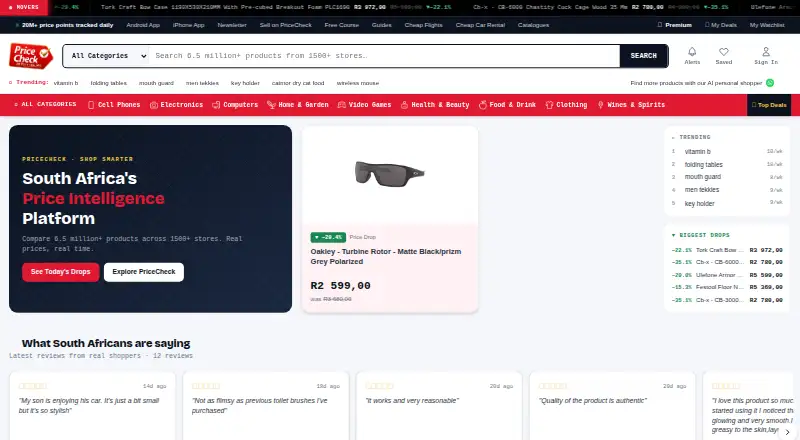Open Video Games menu item
Image resolution: width=800 pixels, height=440 pixels.
(x=364, y=105)
